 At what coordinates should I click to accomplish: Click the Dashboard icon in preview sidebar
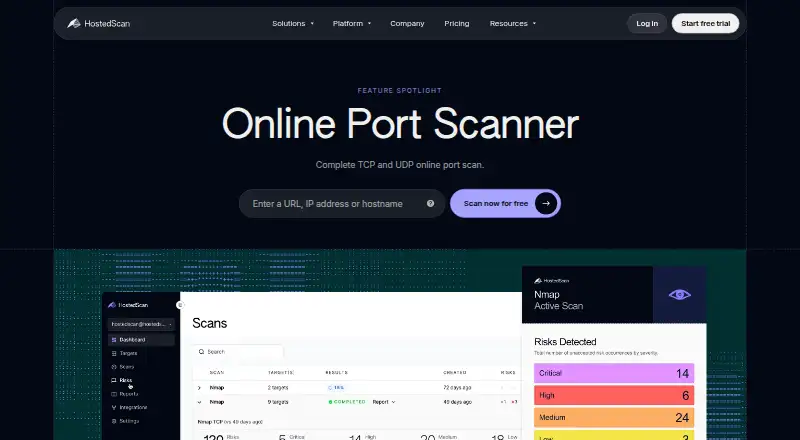click(114, 340)
